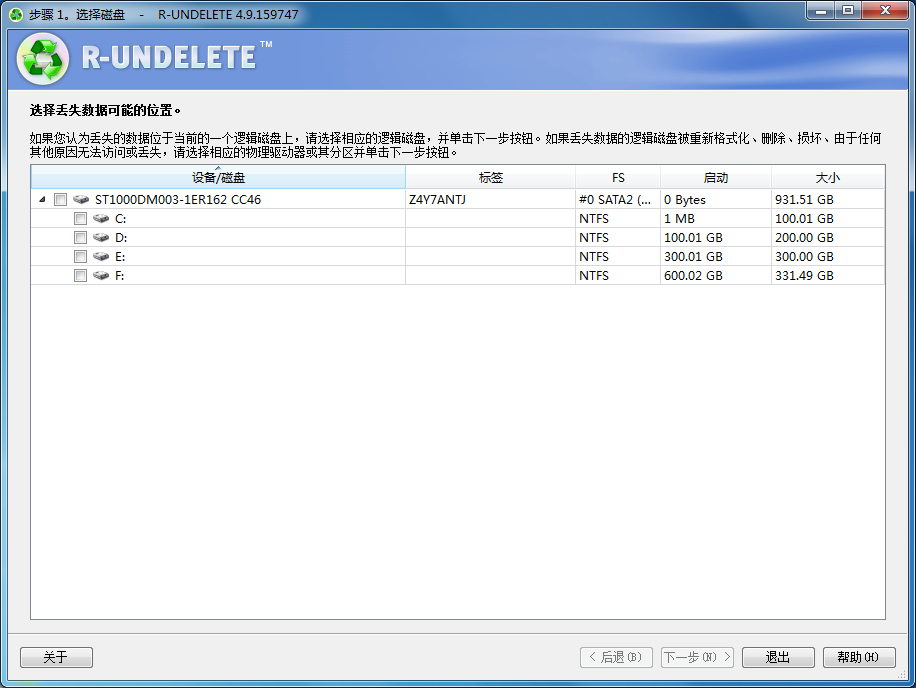Viewport: 916px width, 688px height.
Task: Click the physical drive icon for ST1000DM003-1ER162
Action: (x=81, y=199)
